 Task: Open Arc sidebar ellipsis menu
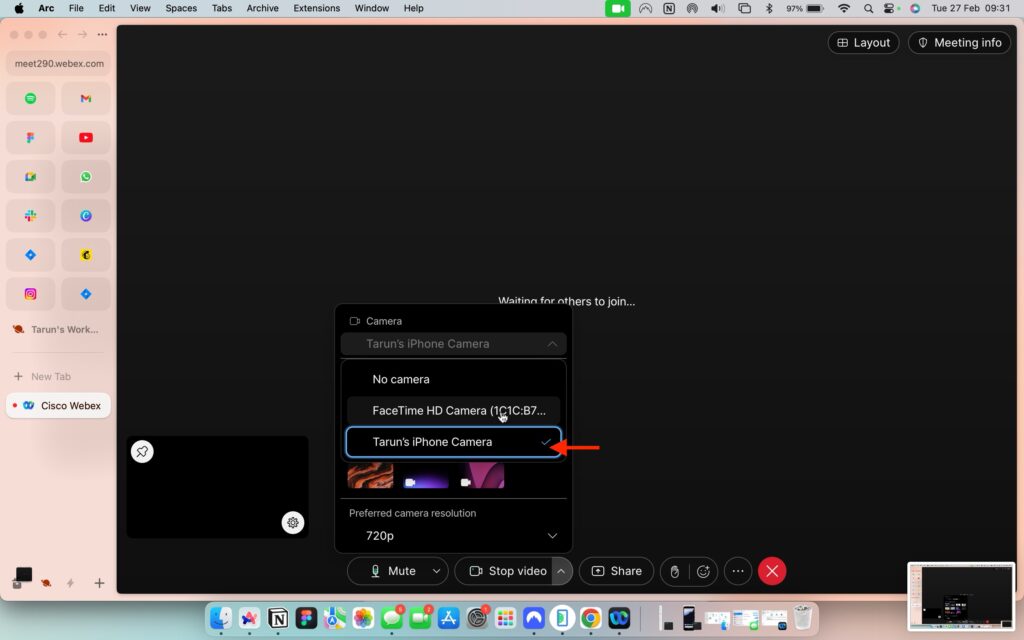[103, 35]
